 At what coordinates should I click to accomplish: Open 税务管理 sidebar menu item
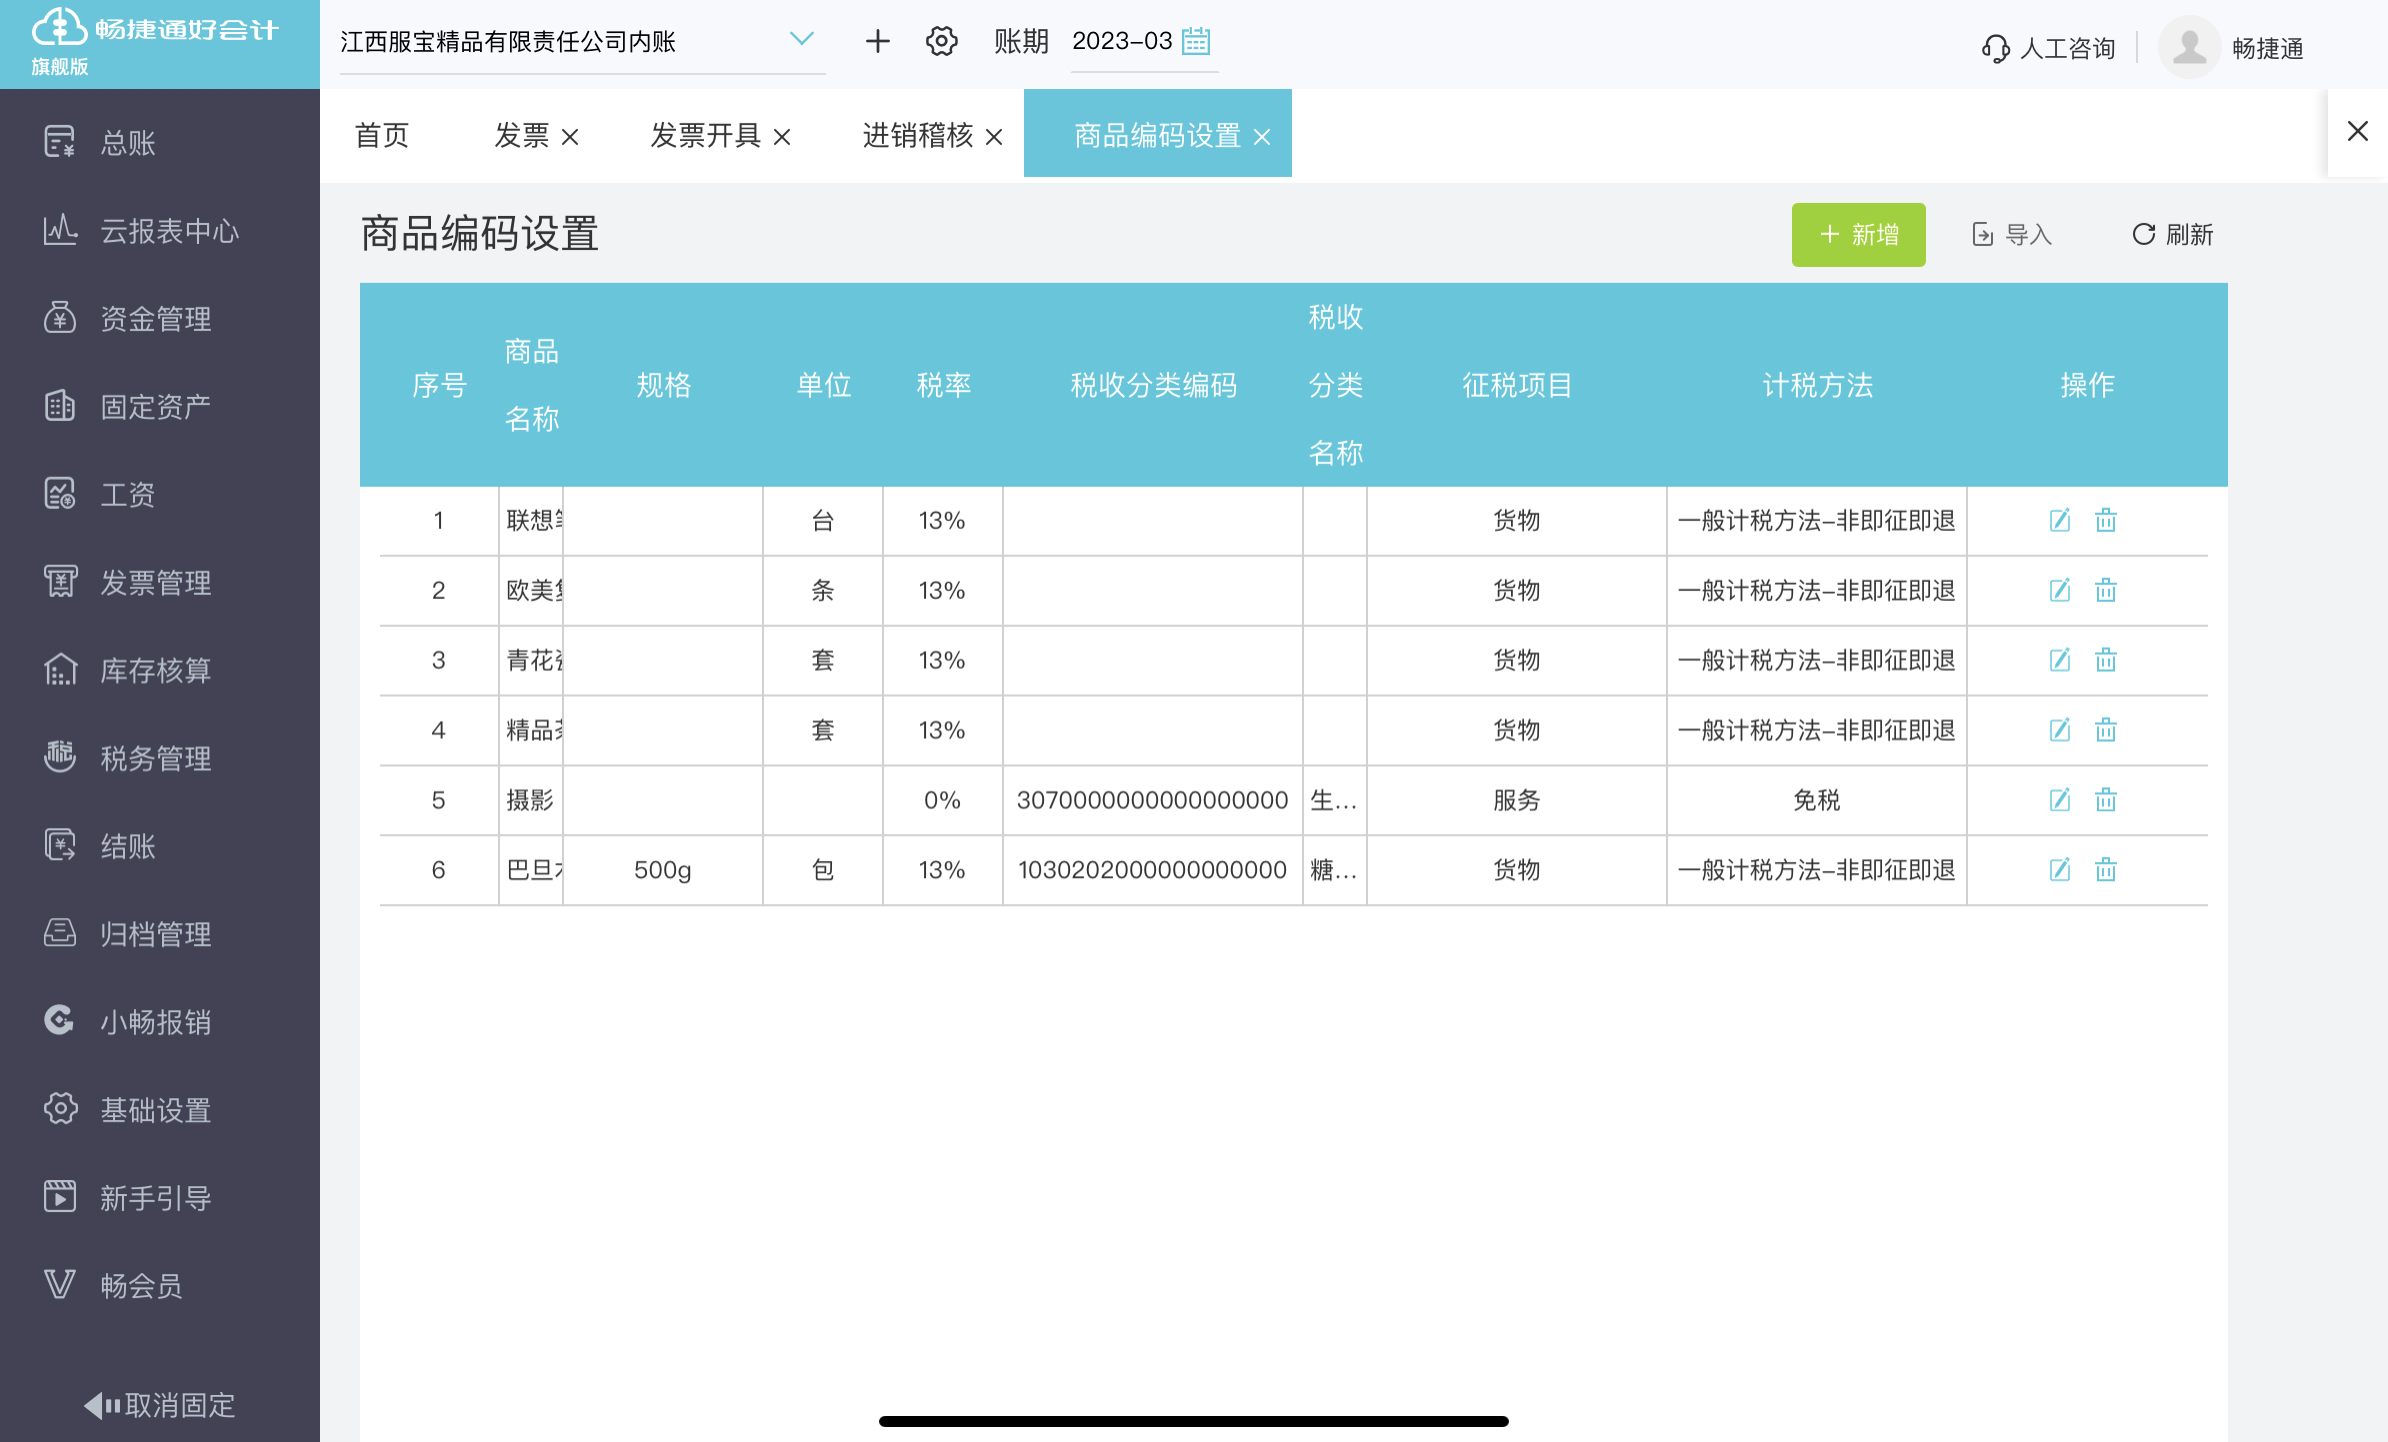(157, 758)
